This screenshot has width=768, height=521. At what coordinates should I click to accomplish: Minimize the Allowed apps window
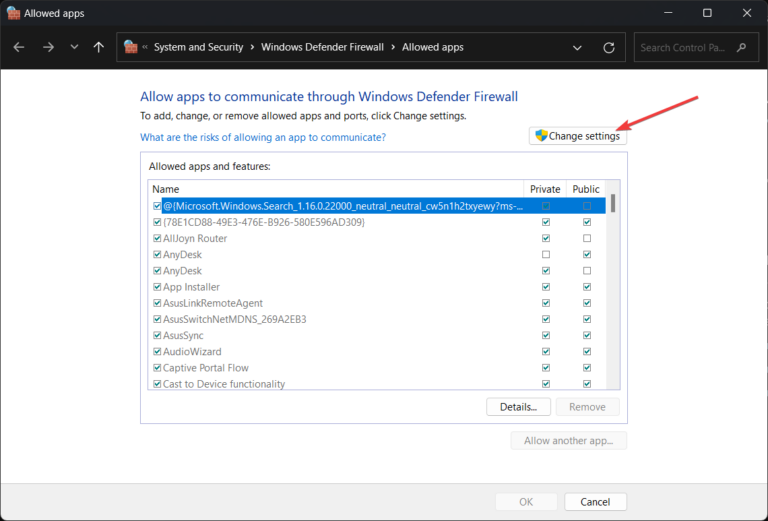click(668, 13)
